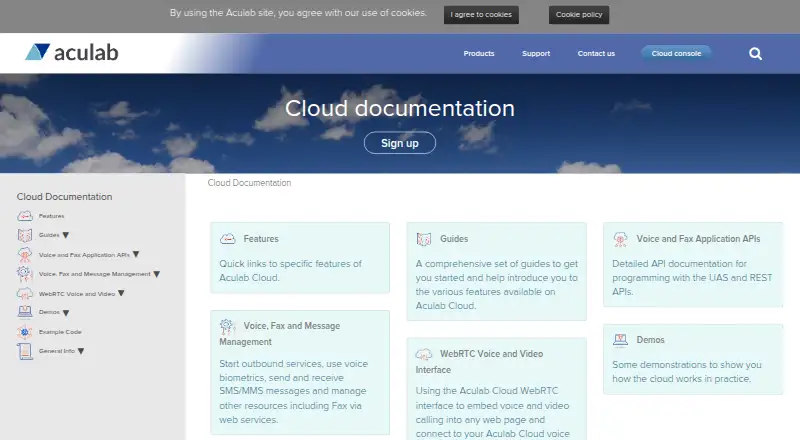Click 'Detailed API documentation for' description

(692, 278)
